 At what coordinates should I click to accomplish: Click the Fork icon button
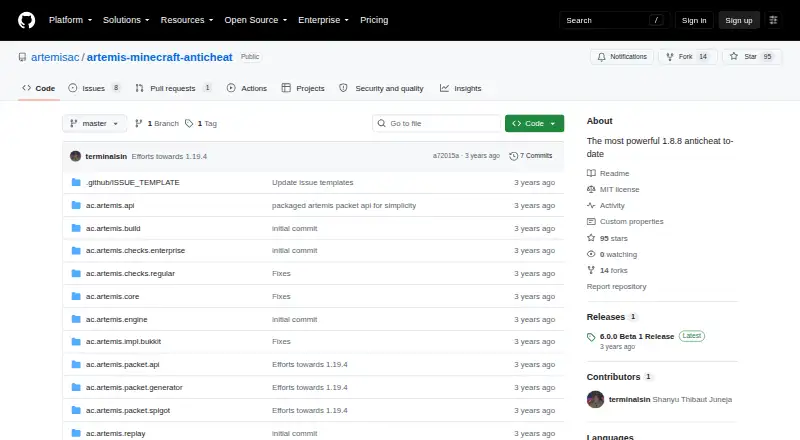[x=670, y=57]
